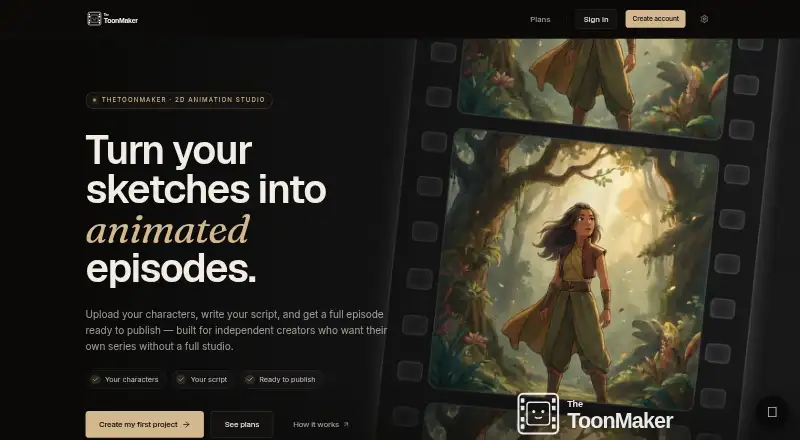Click the See plans button
The image size is (800, 440).
[x=242, y=424]
